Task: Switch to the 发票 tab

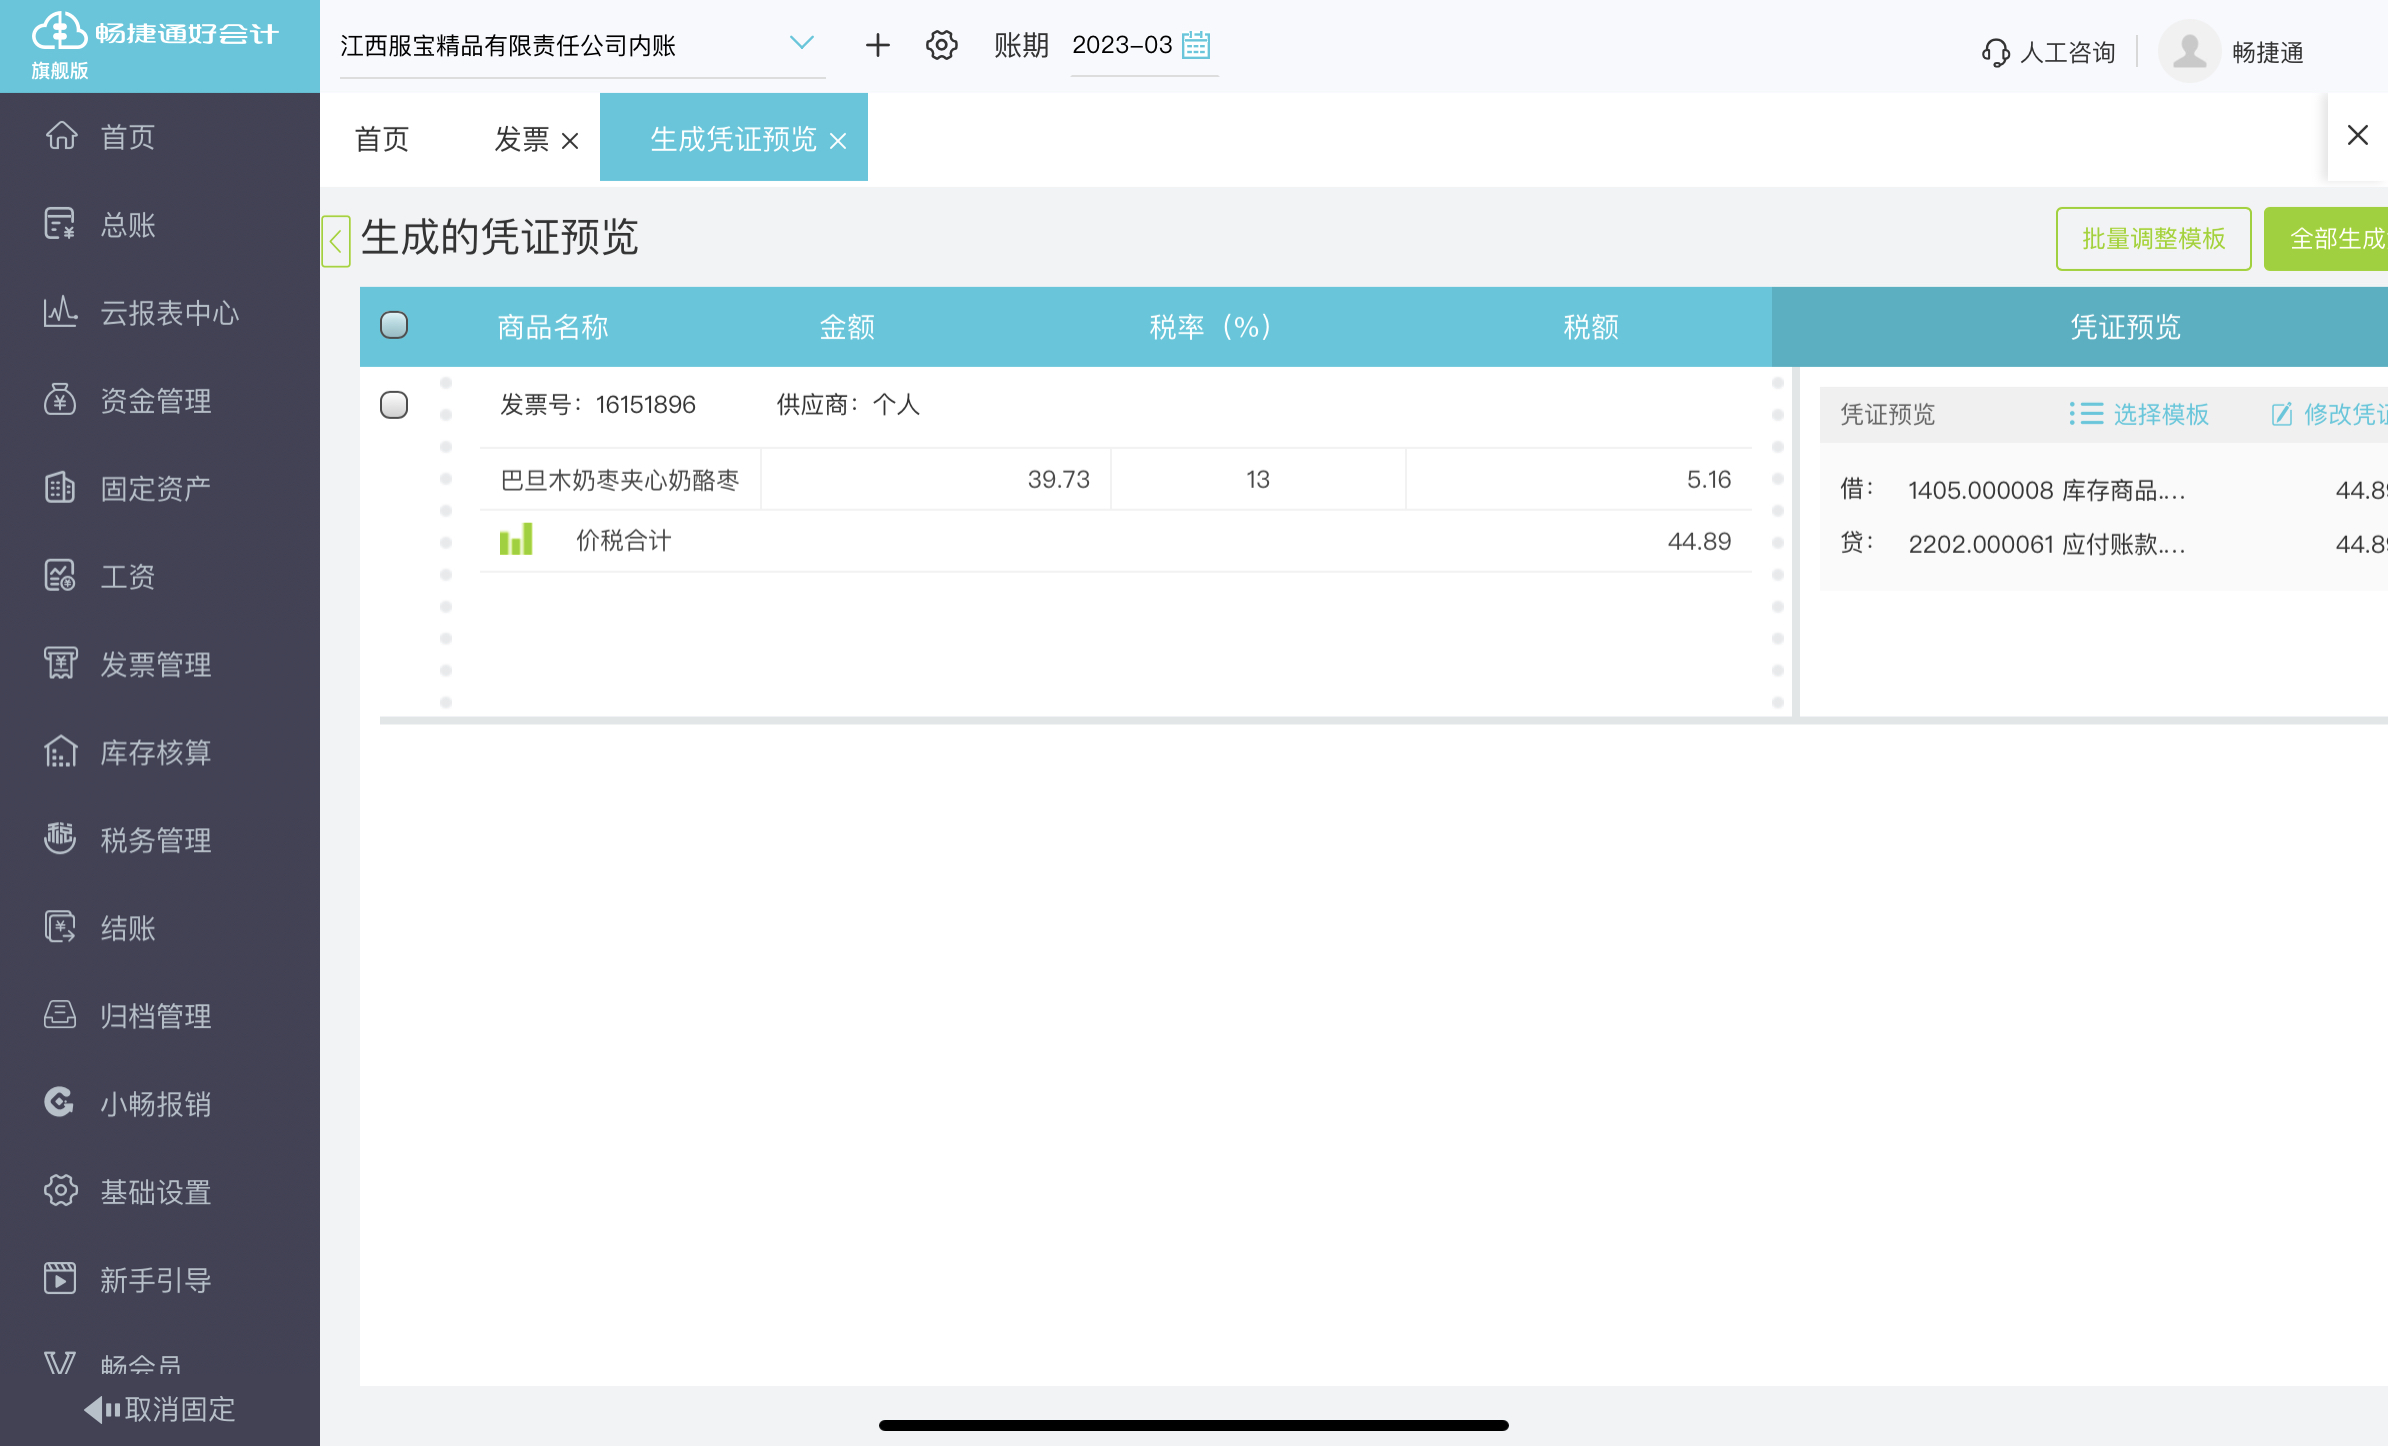Action: pyautogui.click(x=524, y=140)
